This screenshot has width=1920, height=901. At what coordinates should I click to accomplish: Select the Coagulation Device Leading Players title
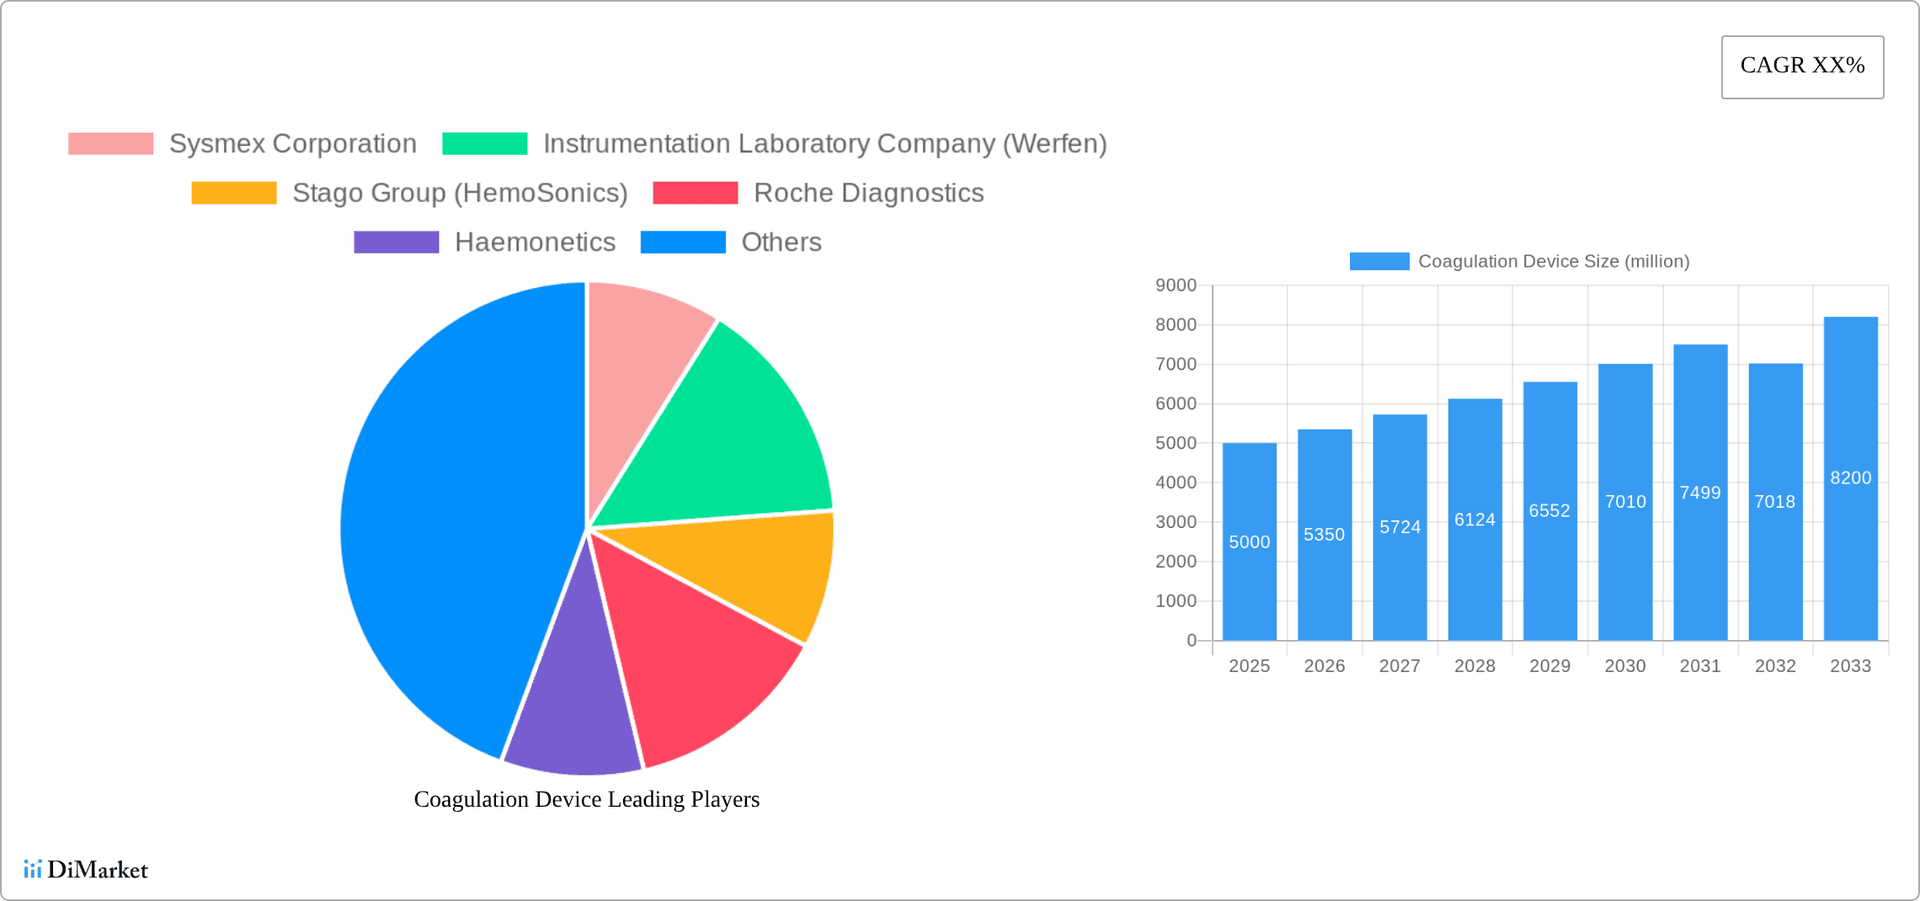[x=587, y=799]
